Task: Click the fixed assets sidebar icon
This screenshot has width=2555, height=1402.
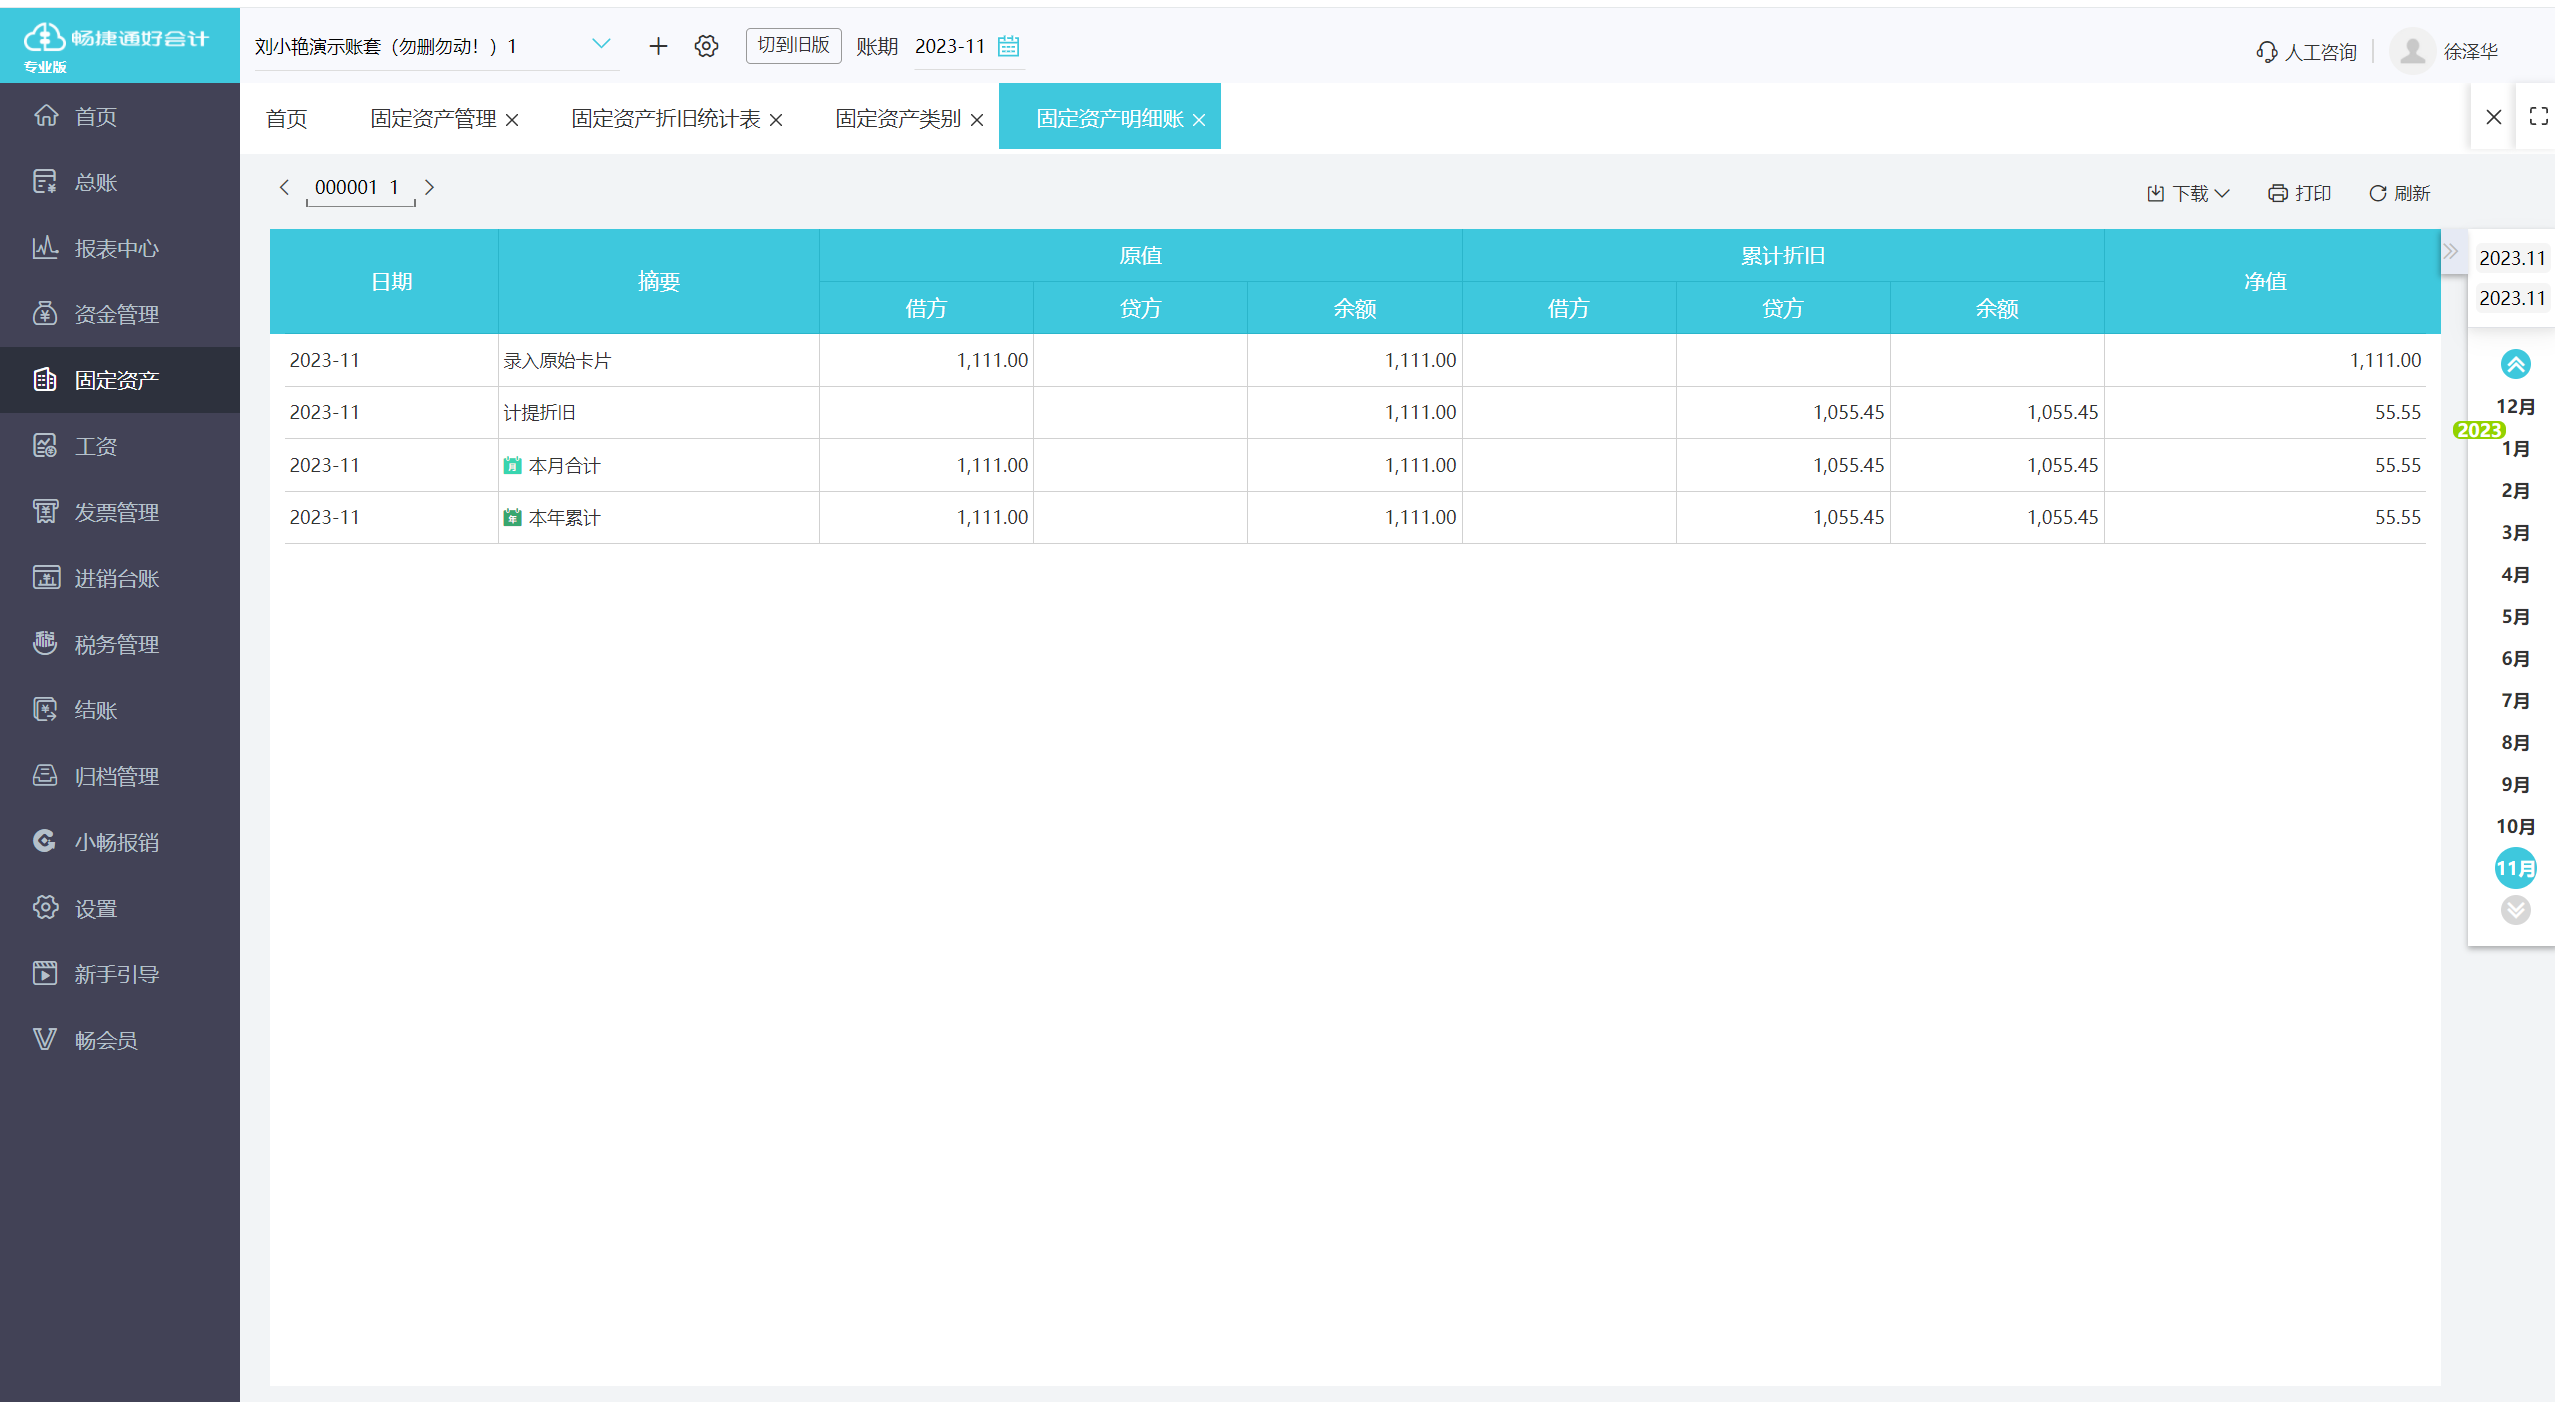Action: click(45, 380)
